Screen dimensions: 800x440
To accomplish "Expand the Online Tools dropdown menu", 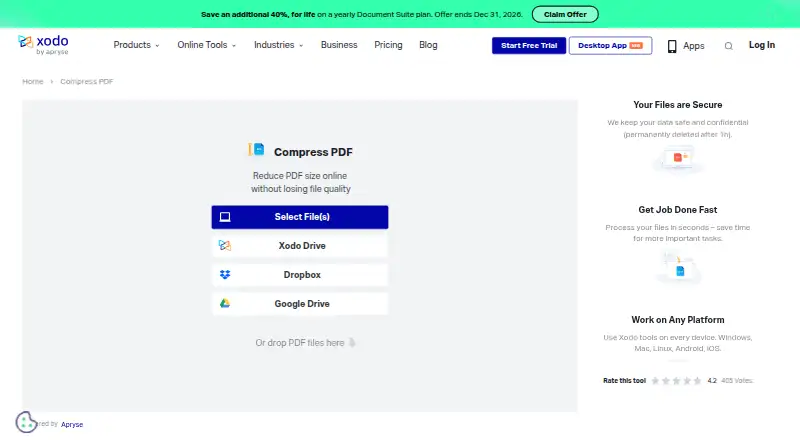I will (207, 45).
